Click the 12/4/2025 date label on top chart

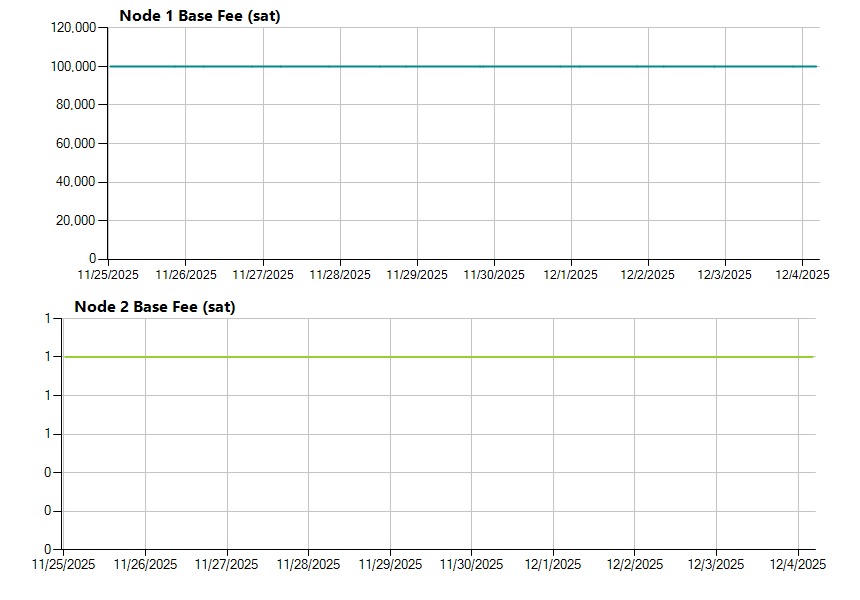802,273
